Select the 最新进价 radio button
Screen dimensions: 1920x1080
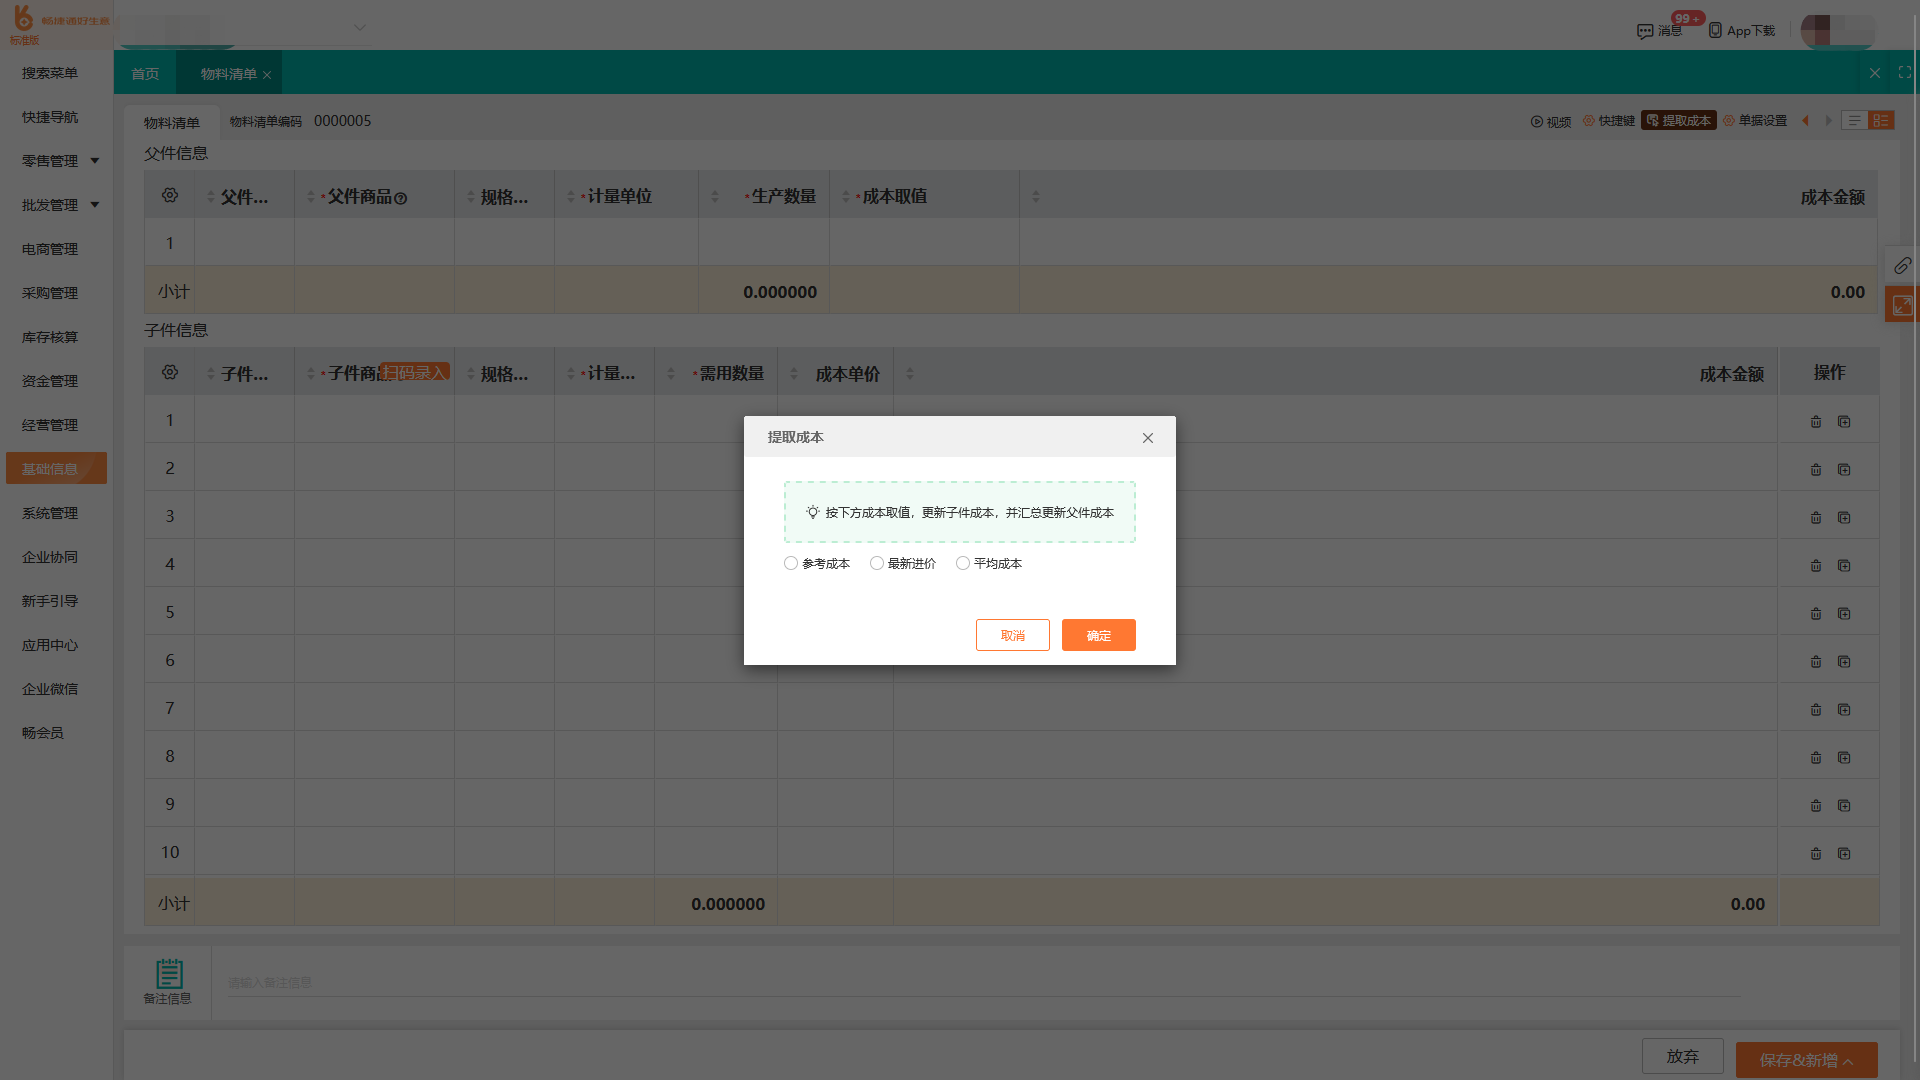[x=877, y=563]
